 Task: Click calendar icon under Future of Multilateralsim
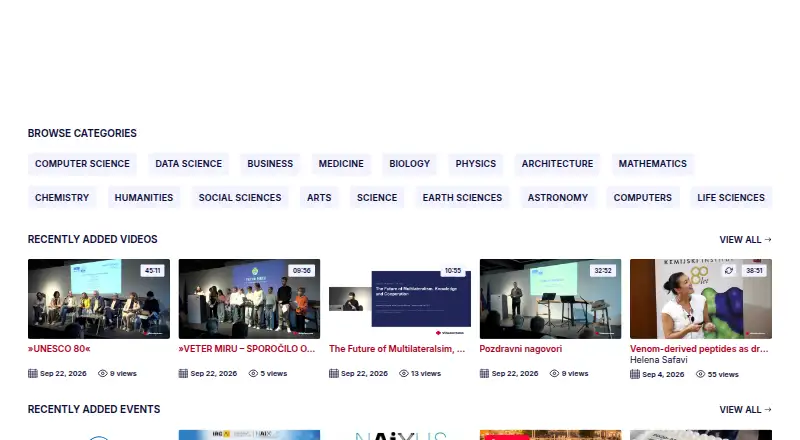(334, 374)
